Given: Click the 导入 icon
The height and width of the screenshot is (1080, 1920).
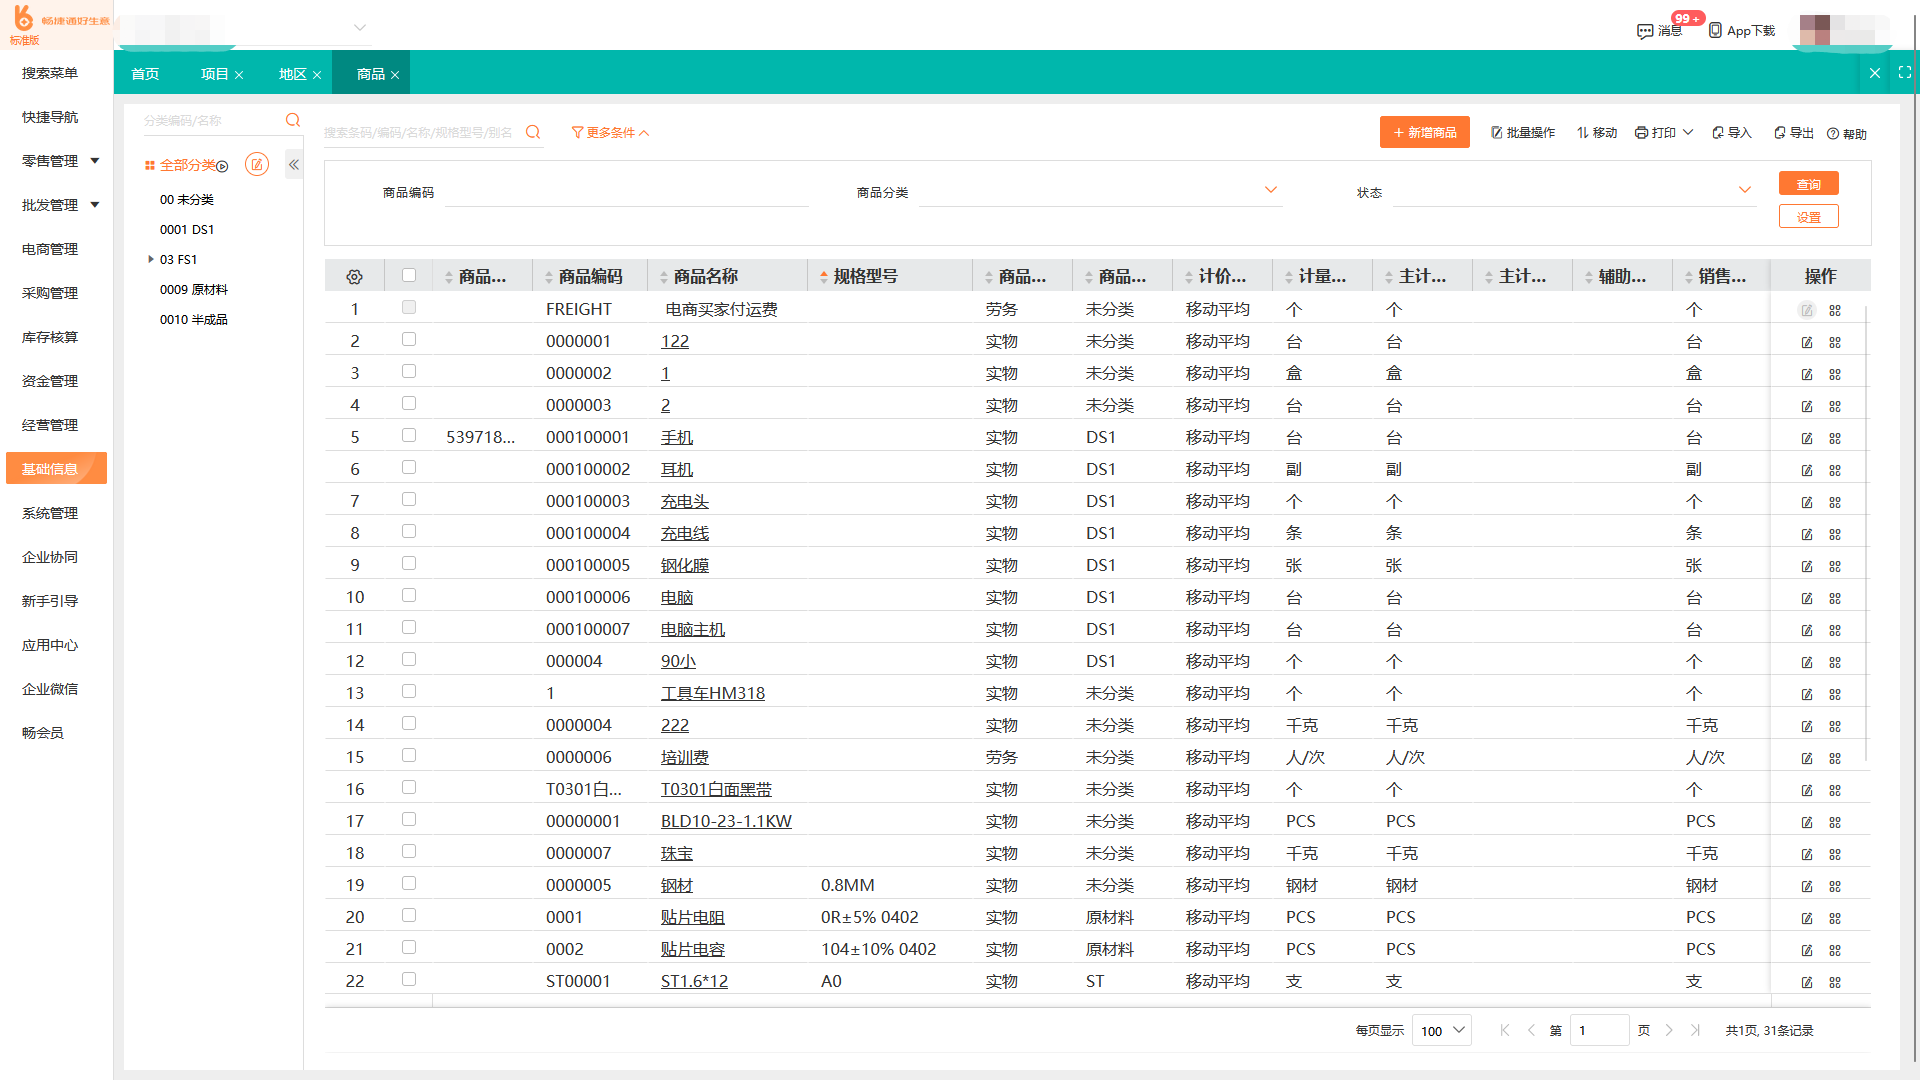Looking at the screenshot, I should click(1731, 132).
